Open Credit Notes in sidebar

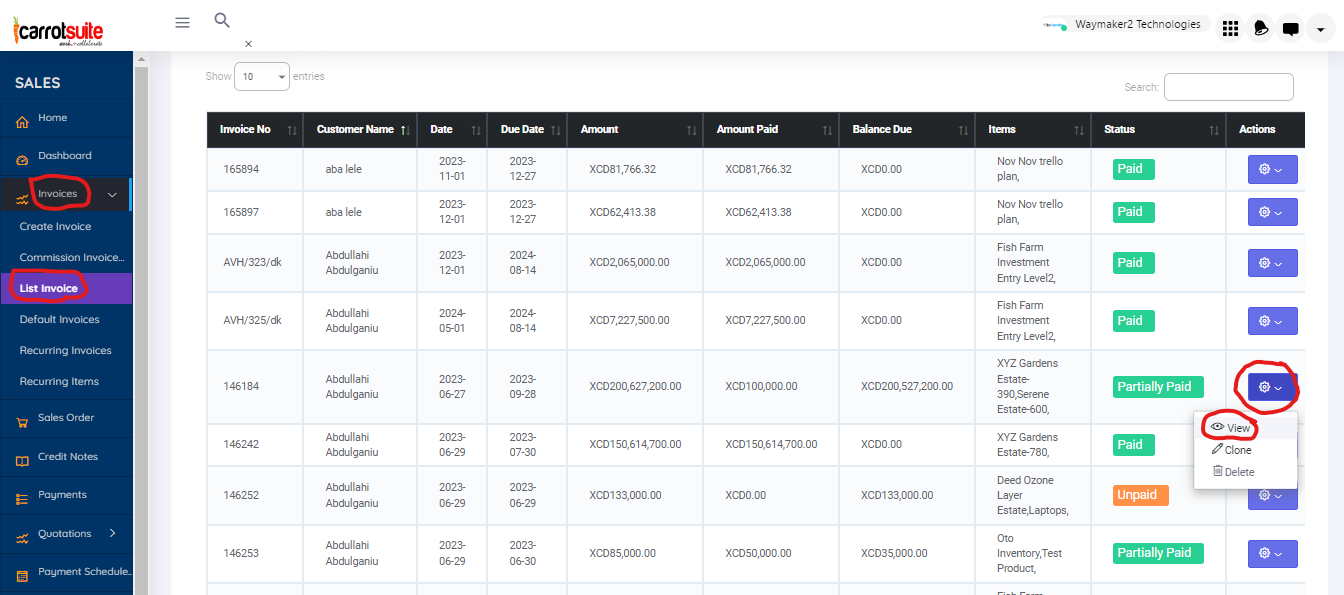pyautogui.click(x=67, y=457)
